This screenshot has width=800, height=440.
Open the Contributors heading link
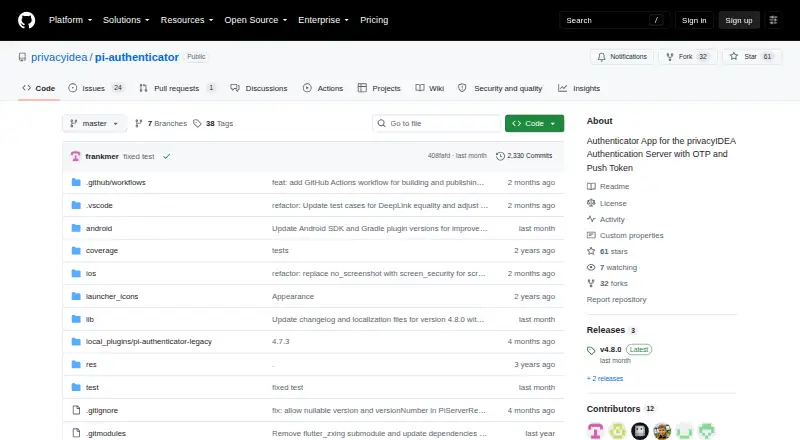pos(620,409)
